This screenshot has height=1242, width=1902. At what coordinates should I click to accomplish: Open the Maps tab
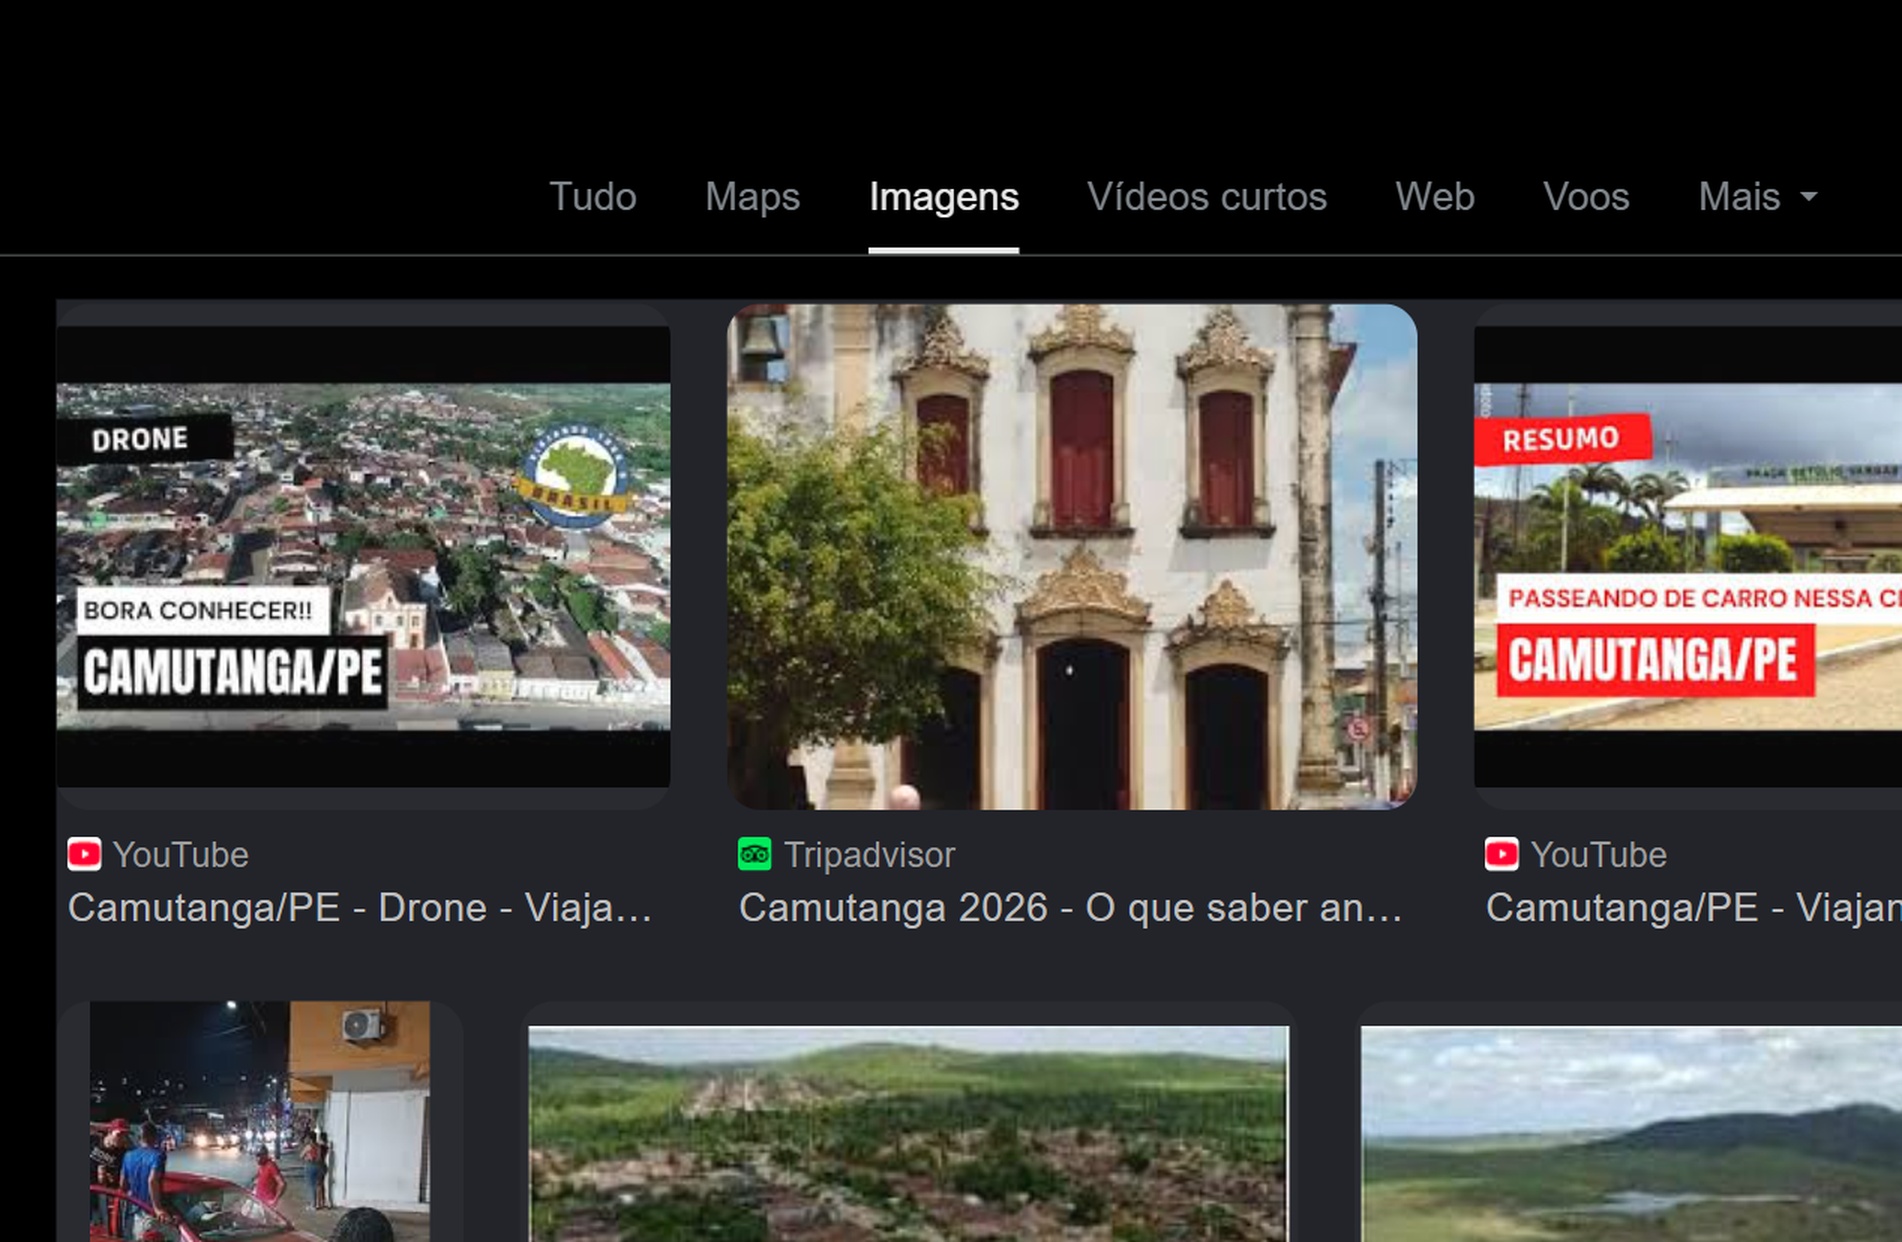pyautogui.click(x=752, y=197)
